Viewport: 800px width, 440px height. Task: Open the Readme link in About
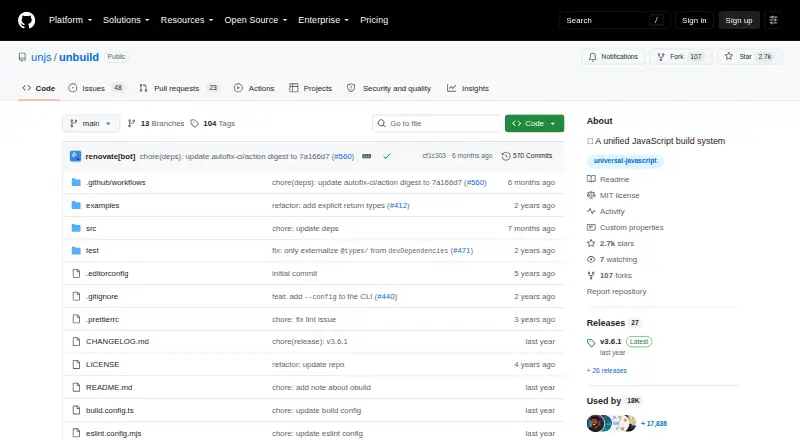(x=608, y=179)
